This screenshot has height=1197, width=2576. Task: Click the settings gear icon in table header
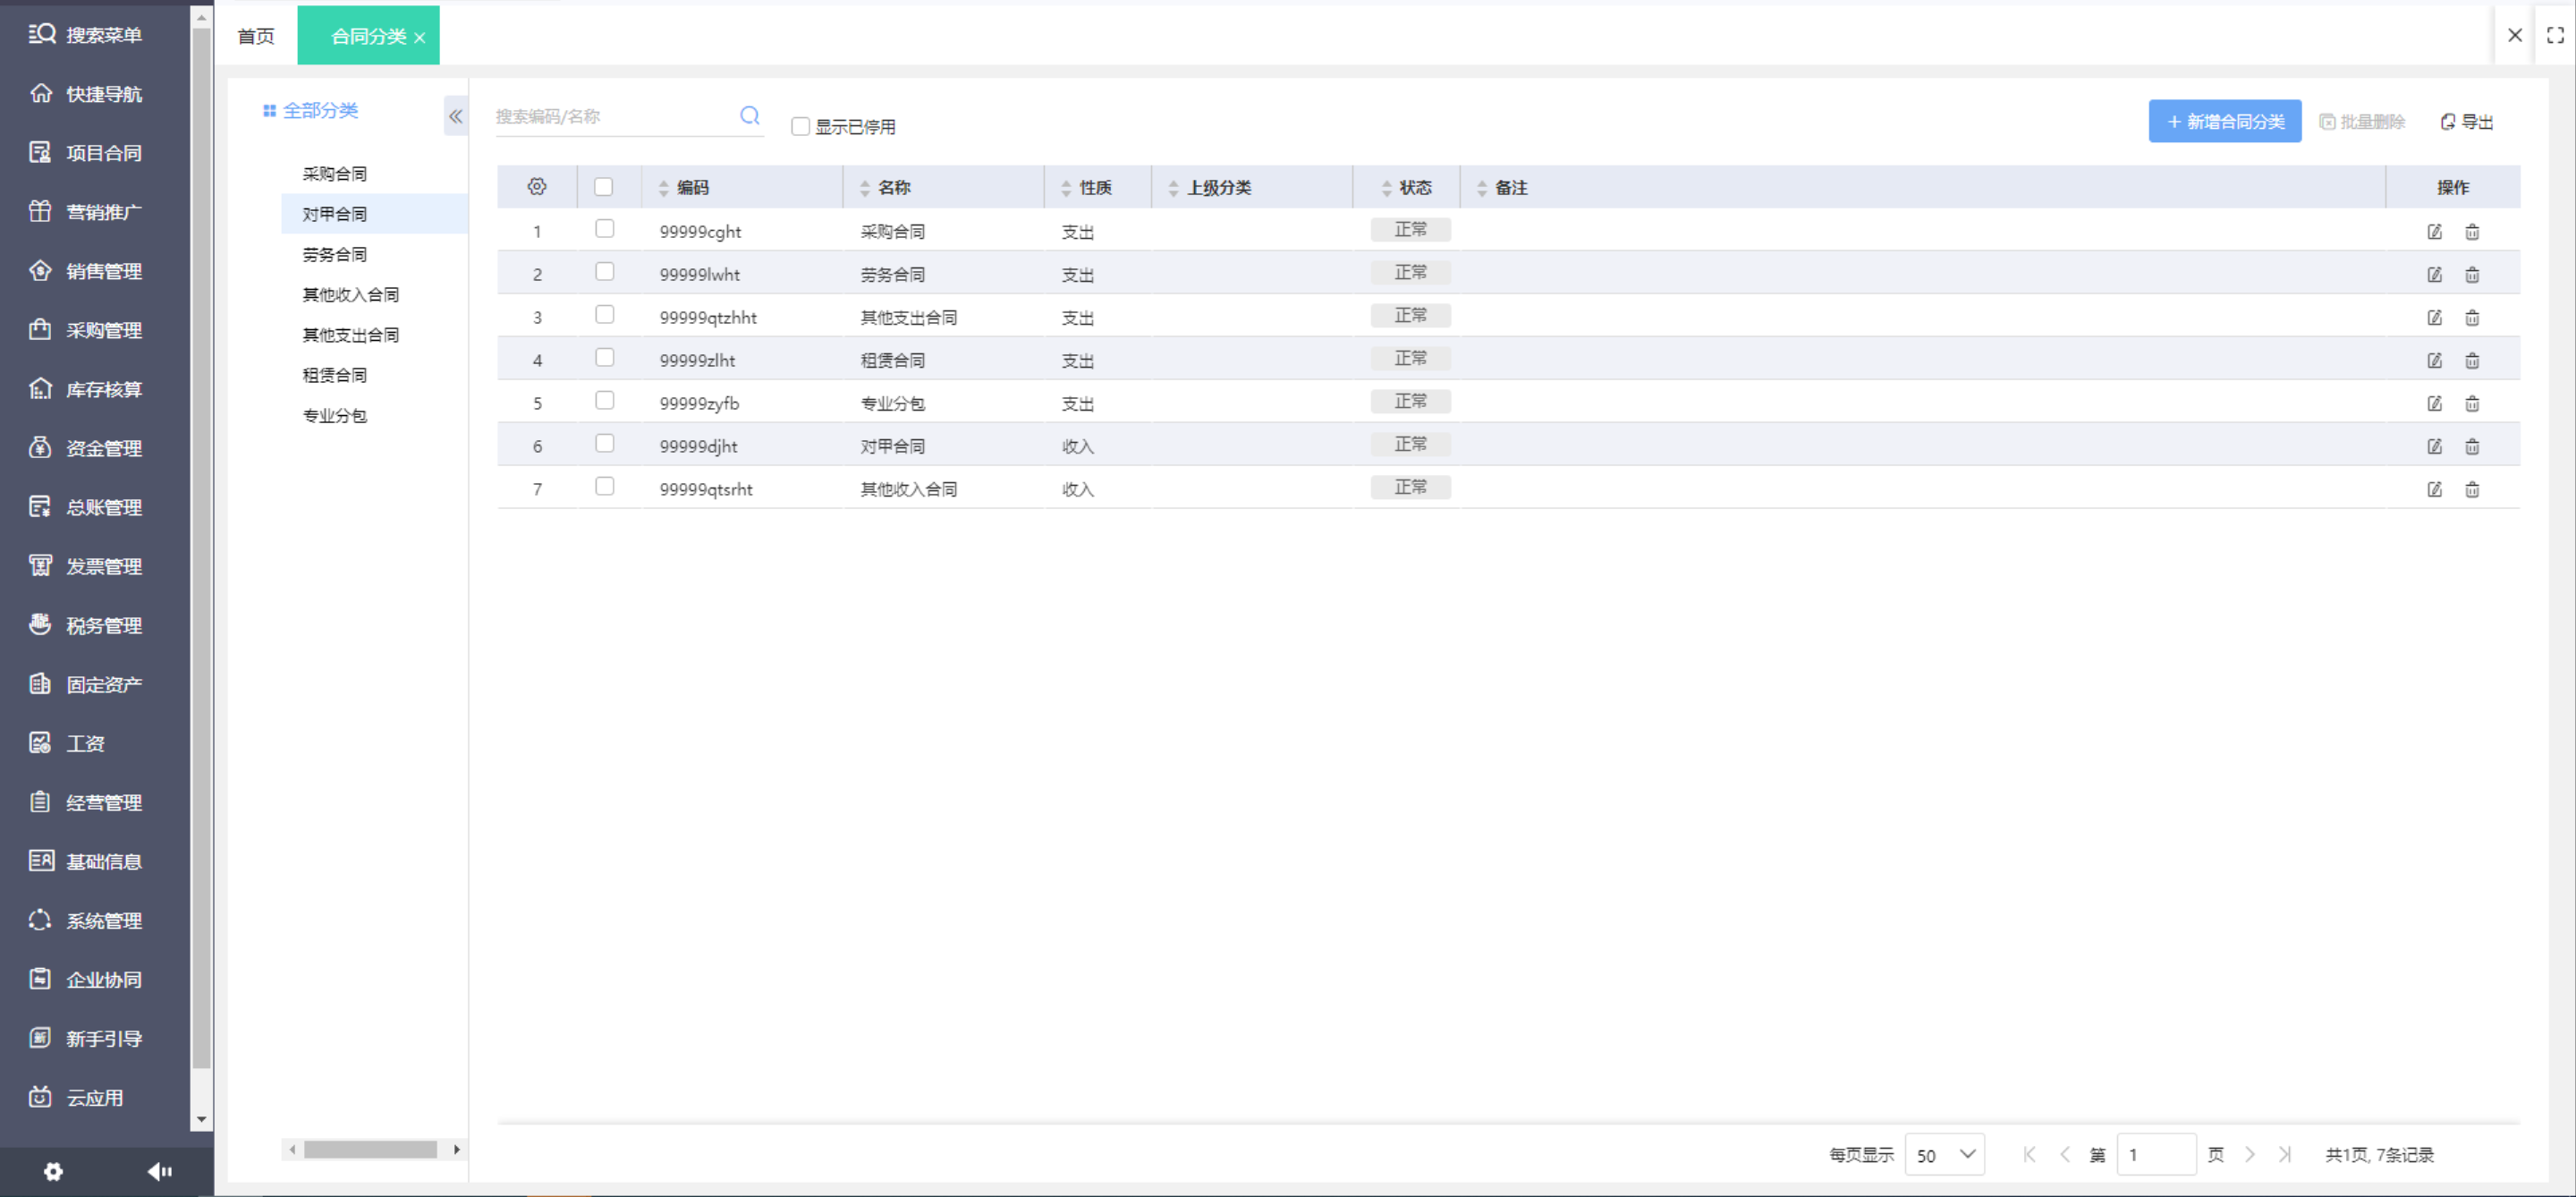[x=538, y=186]
